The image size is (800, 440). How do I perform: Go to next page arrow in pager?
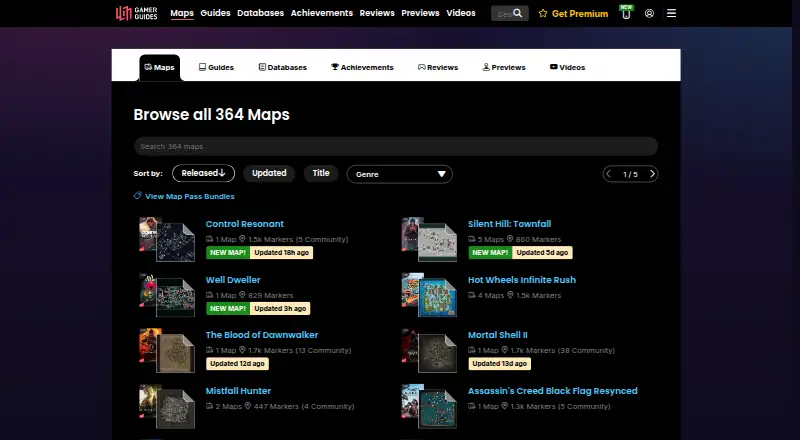pyautogui.click(x=652, y=174)
